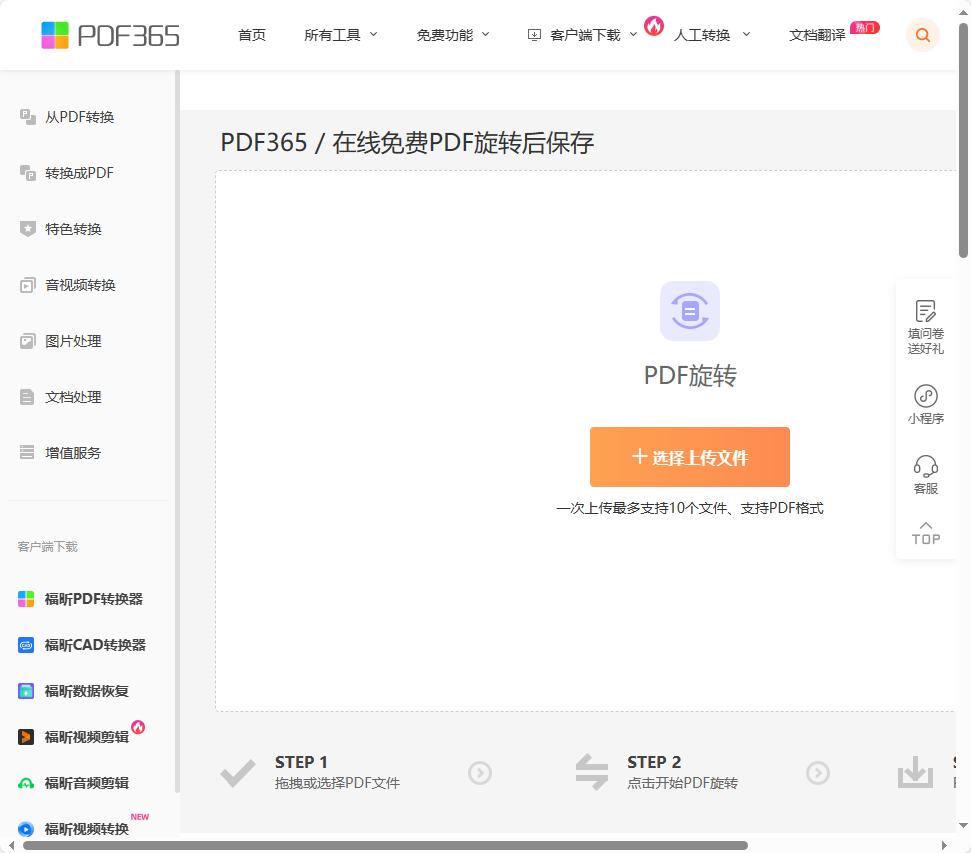Click the orange search icon

pos(922,35)
